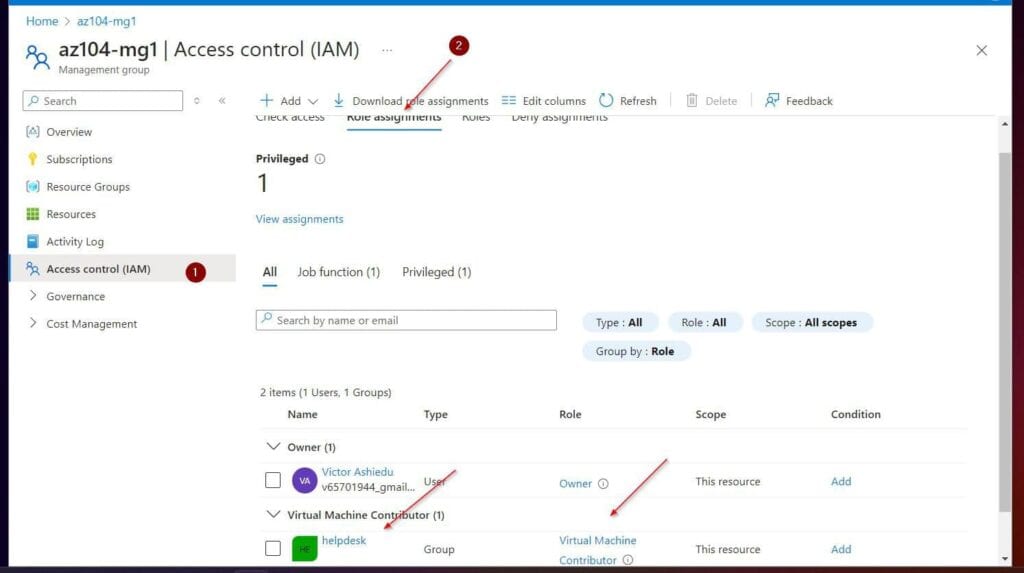Open the Scope : All scopes filter

[811, 322]
